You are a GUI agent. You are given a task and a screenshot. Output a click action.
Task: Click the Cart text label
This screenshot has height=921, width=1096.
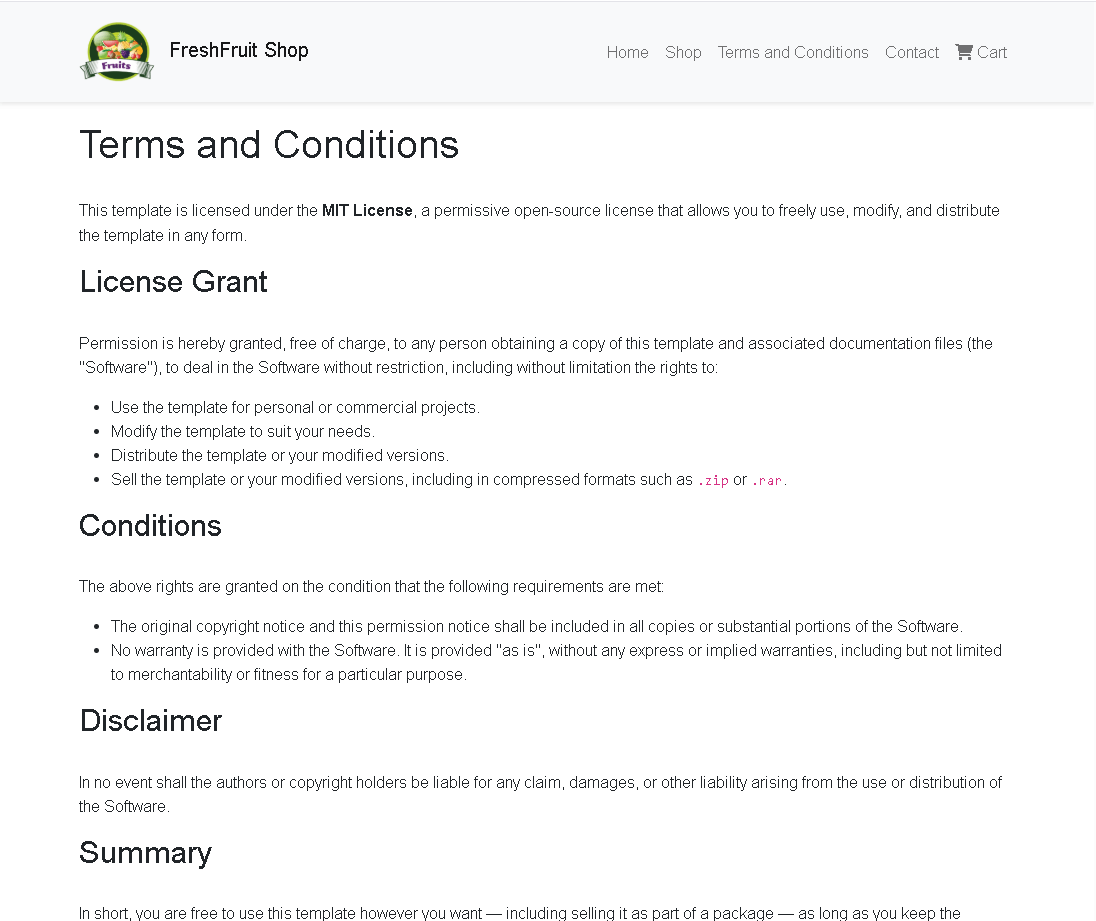(992, 52)
